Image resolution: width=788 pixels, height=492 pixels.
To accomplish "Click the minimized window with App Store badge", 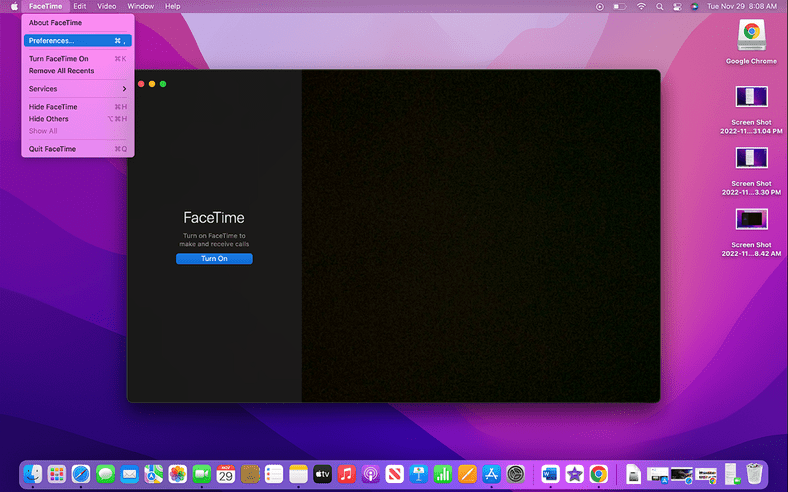I will [657, 474].
